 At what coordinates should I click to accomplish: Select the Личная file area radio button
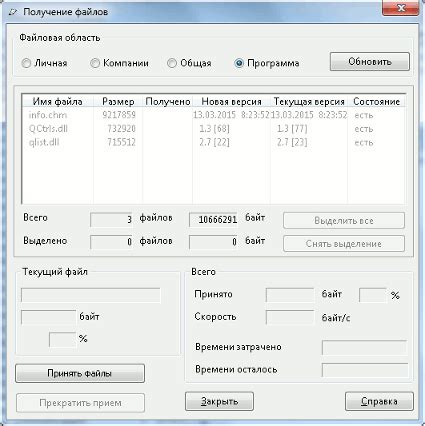[26, 63]
